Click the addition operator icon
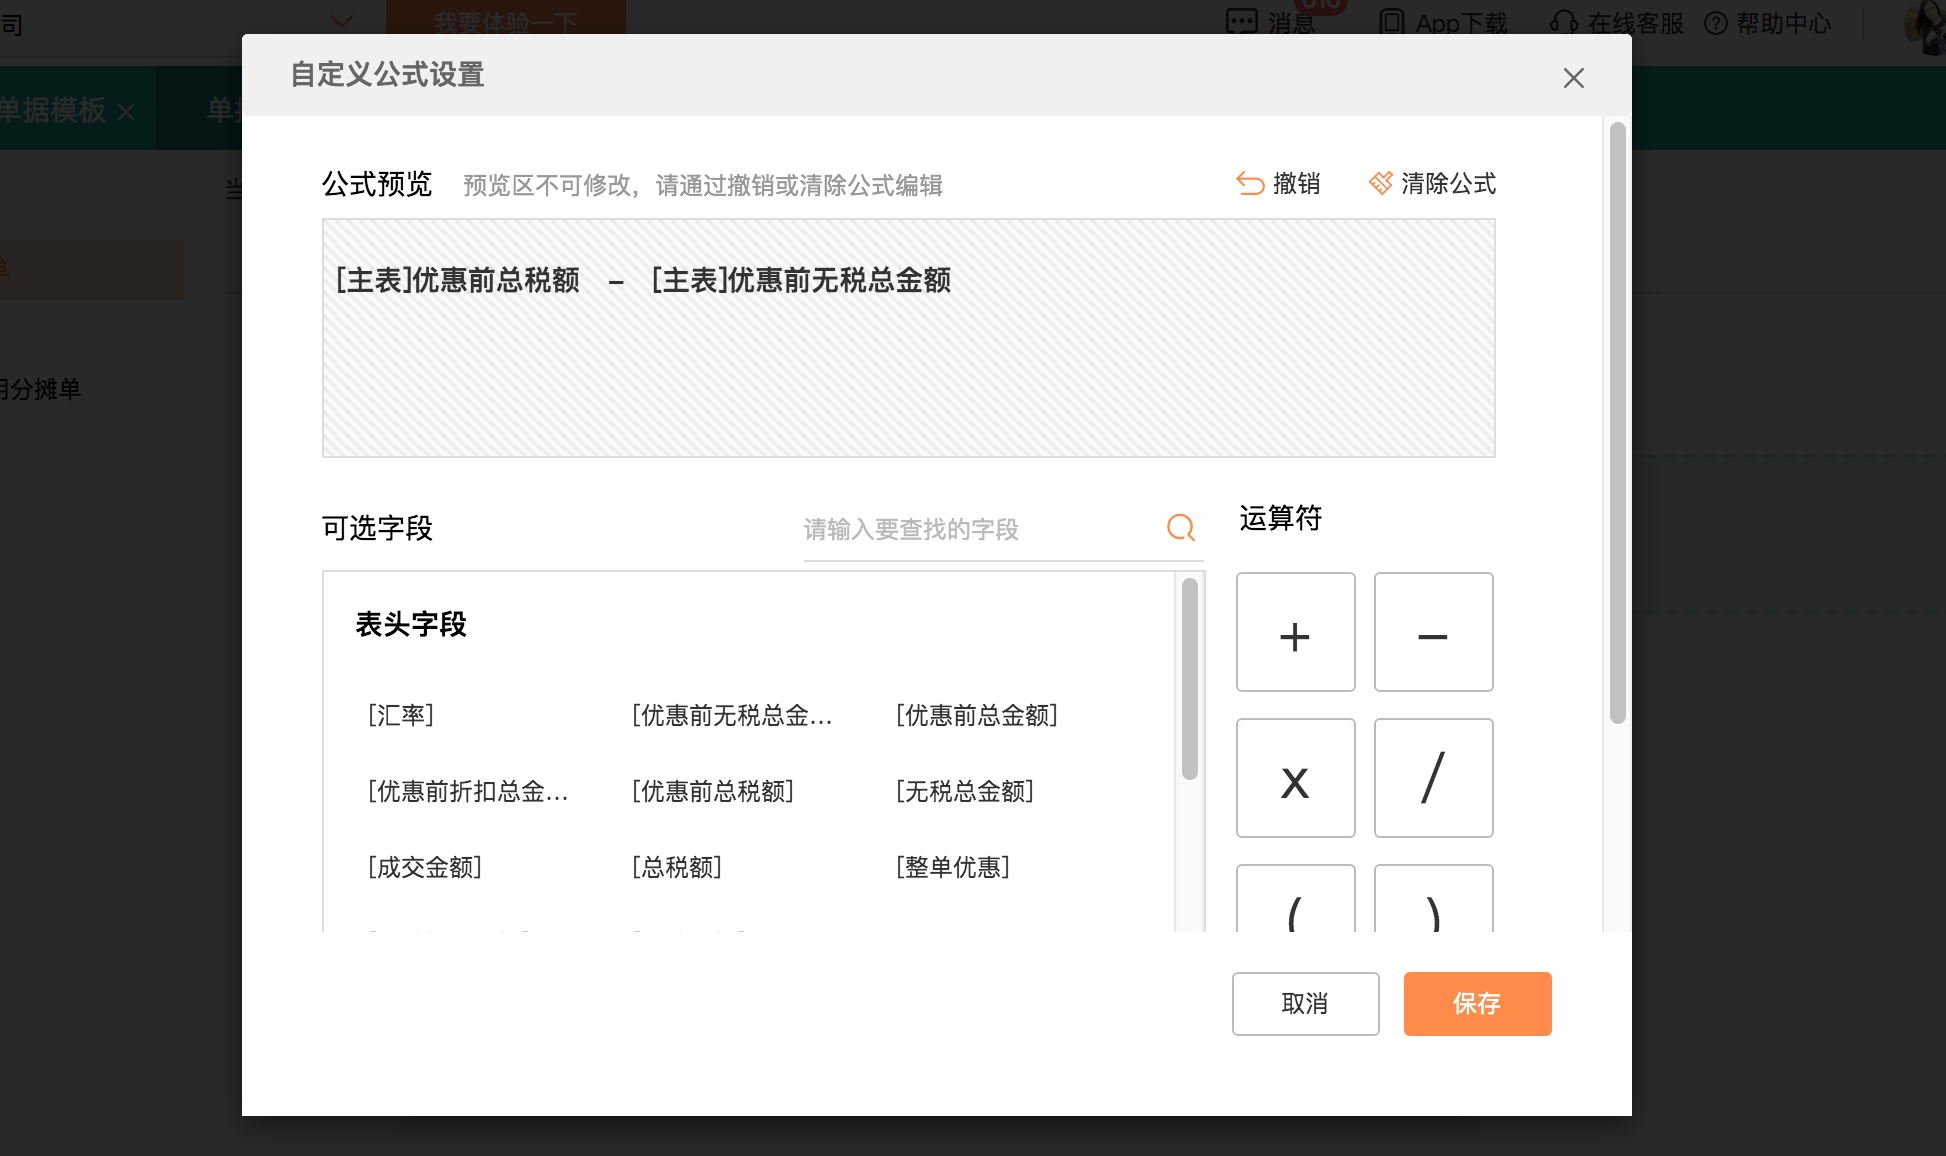The image size is (1946, 1156). 1295,632
